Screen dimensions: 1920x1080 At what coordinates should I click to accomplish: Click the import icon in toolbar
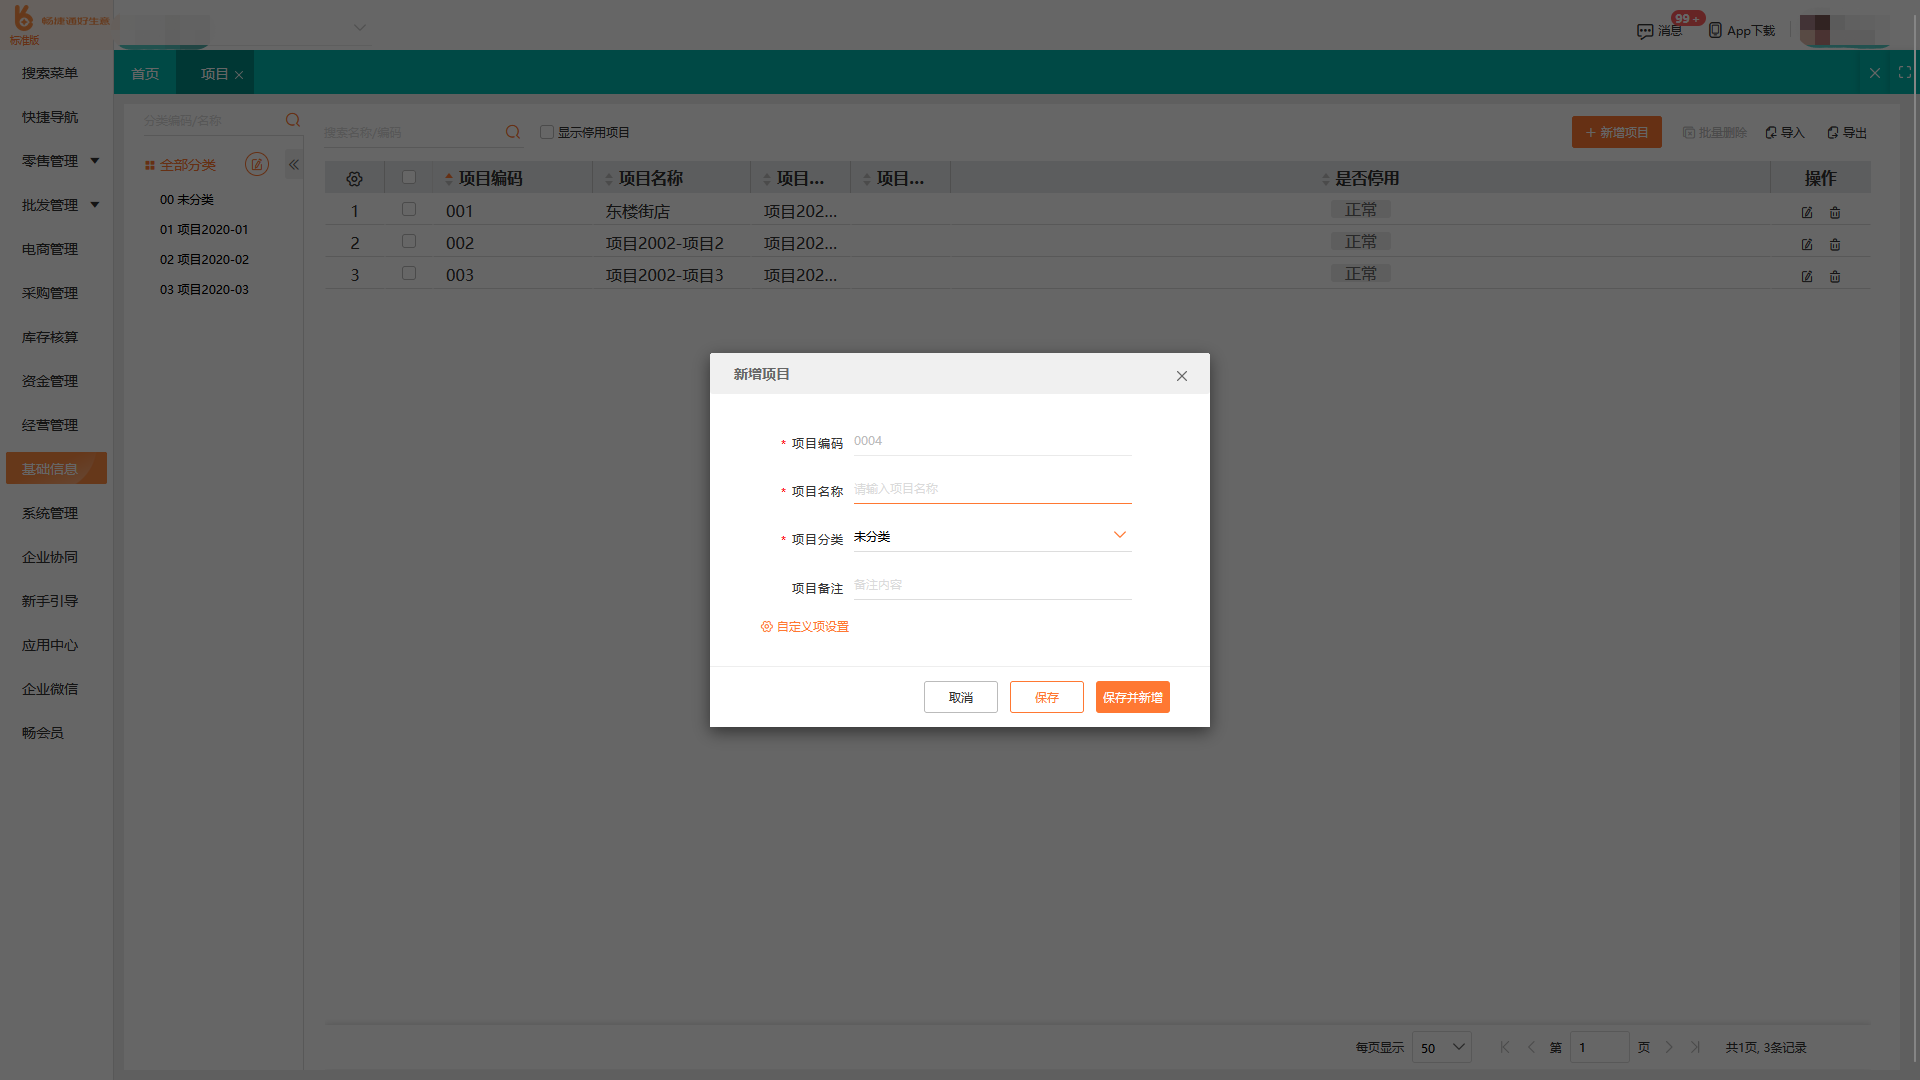[1785, 131]
